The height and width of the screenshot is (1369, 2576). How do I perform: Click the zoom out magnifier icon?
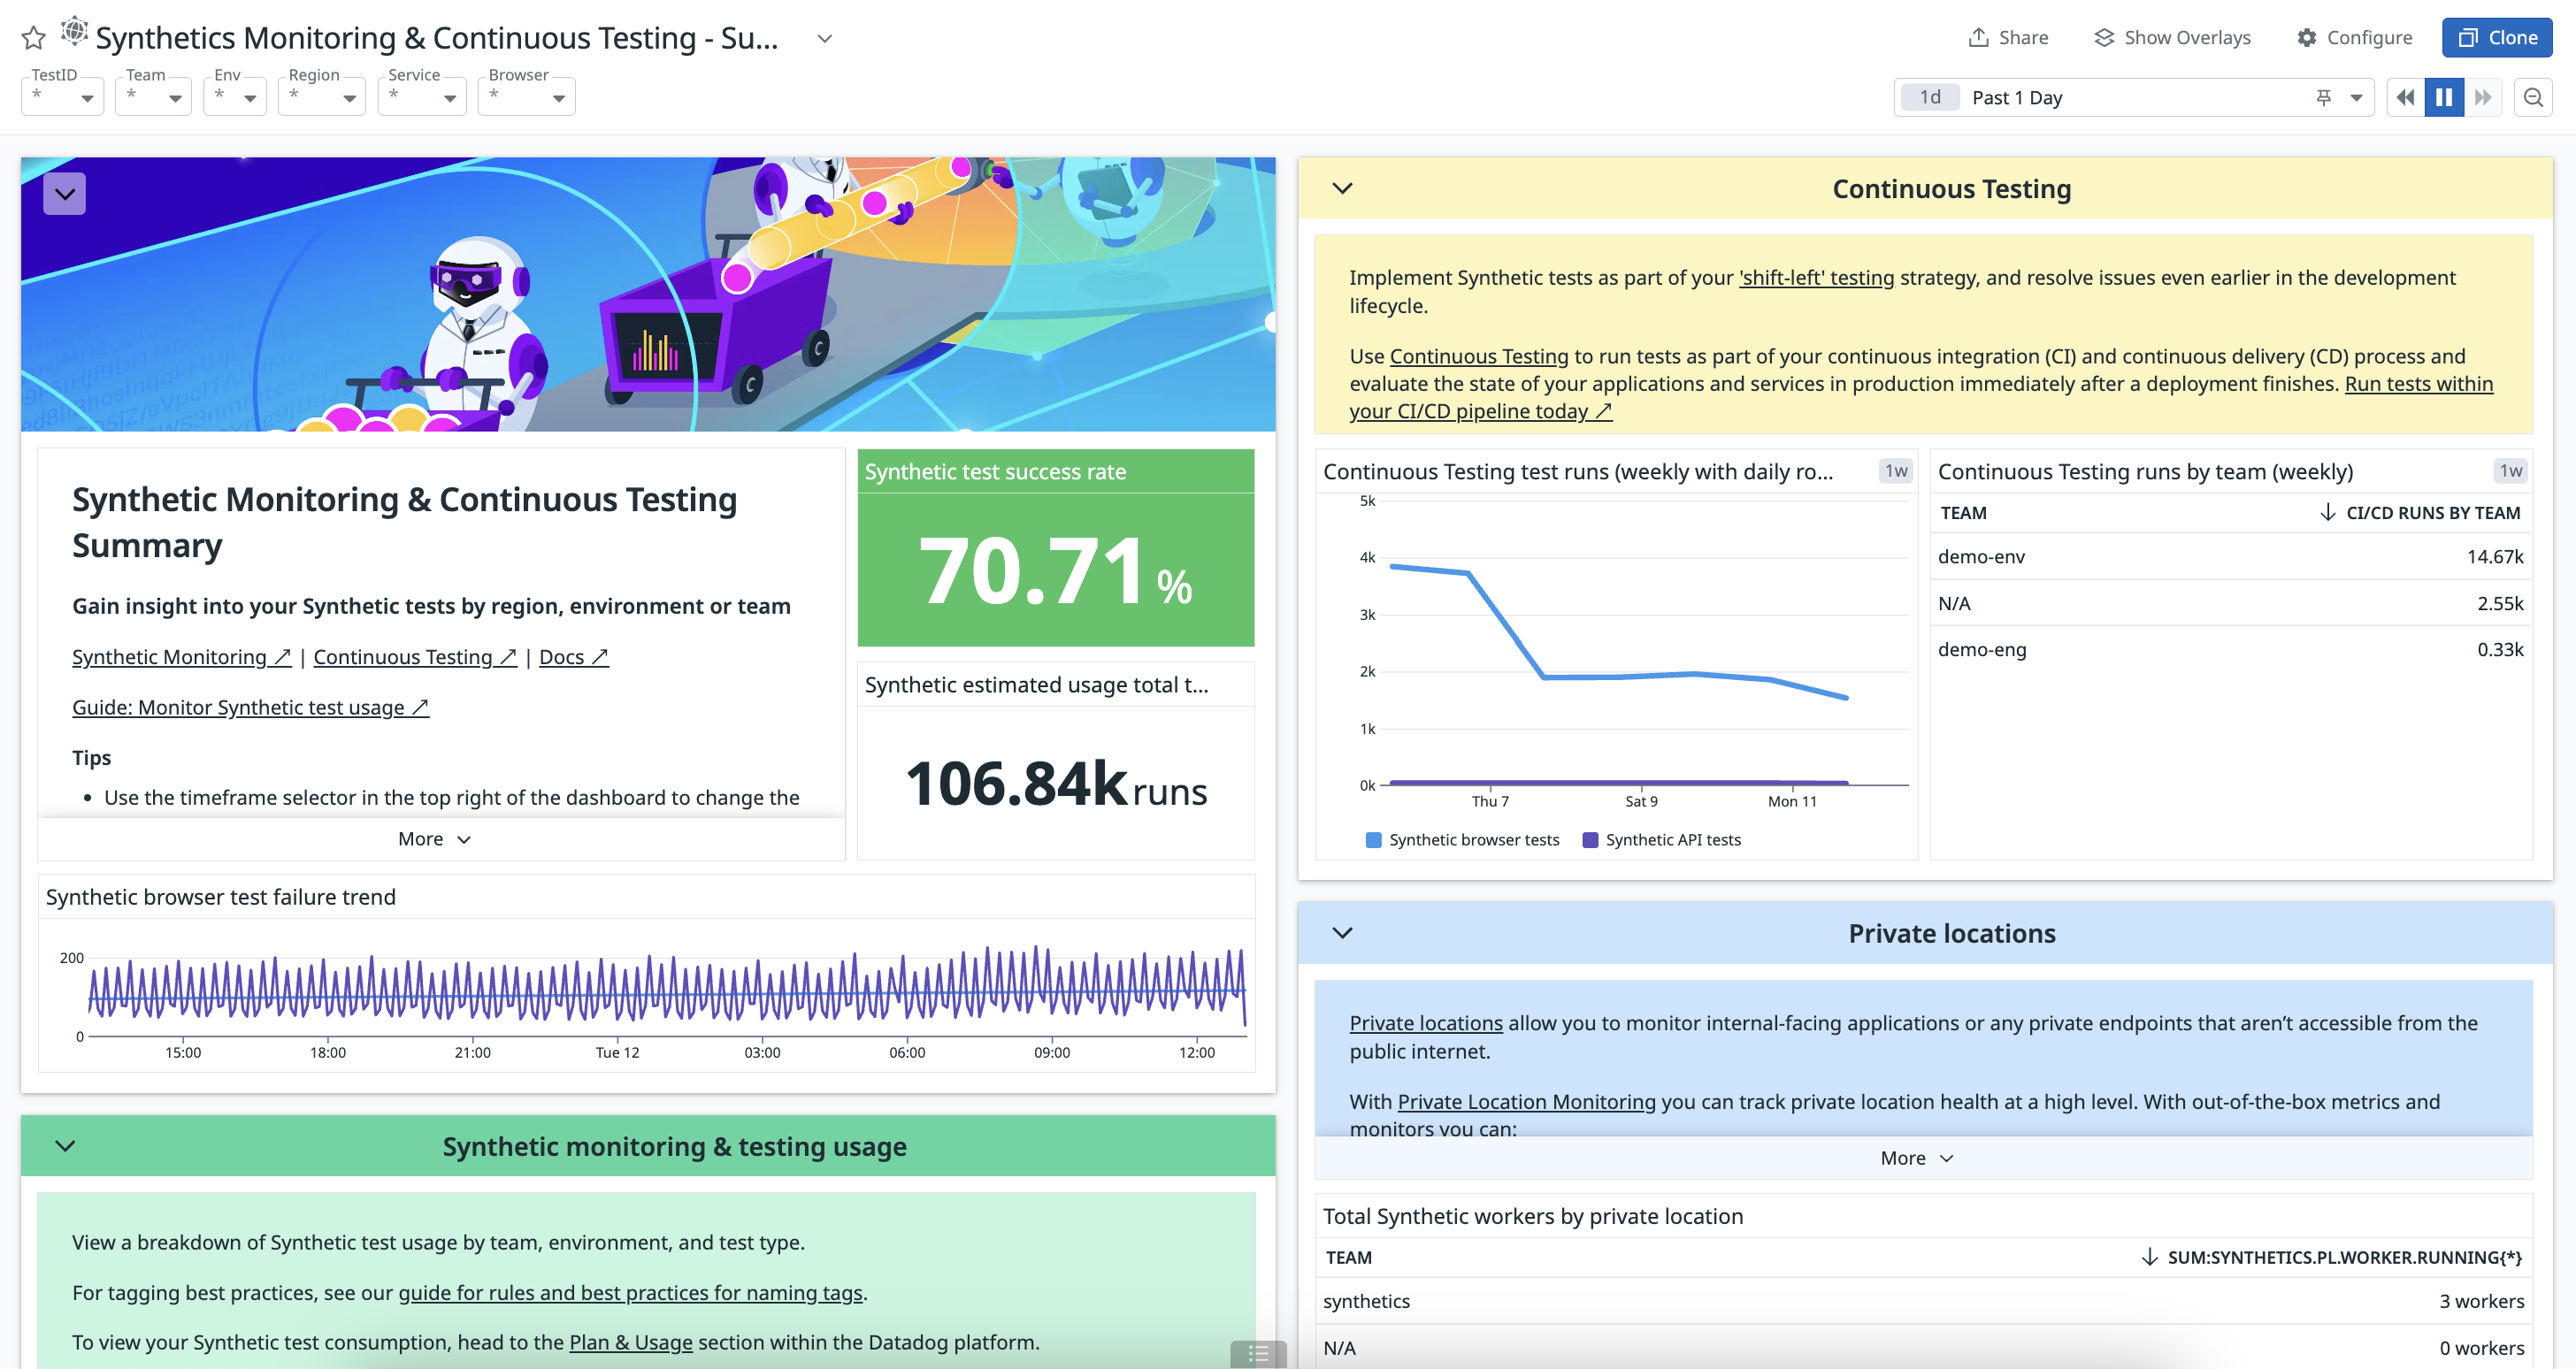(x=2533, y=97)
